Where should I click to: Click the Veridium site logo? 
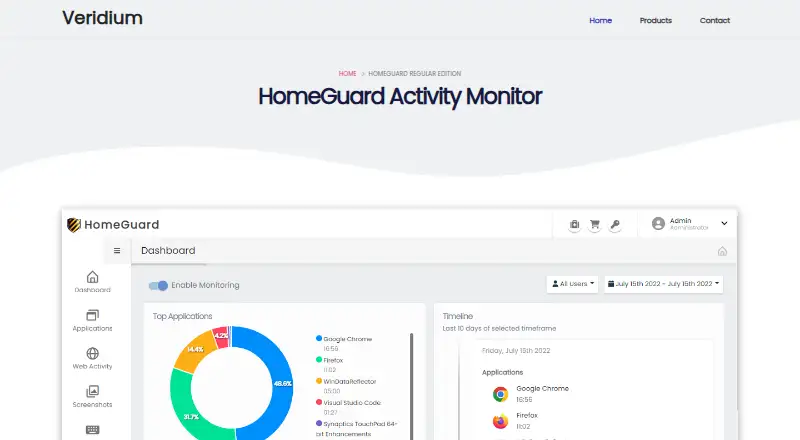coord(103,18)
